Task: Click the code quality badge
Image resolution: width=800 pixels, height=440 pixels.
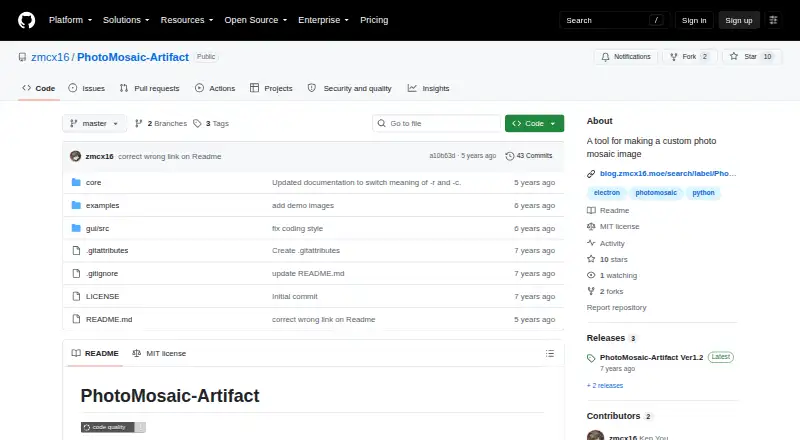Action: click(113, 427)
